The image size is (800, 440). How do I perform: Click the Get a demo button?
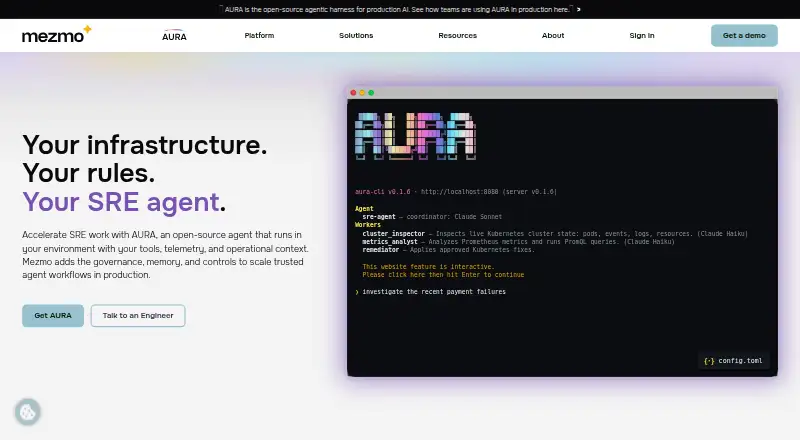pos(744,35)
